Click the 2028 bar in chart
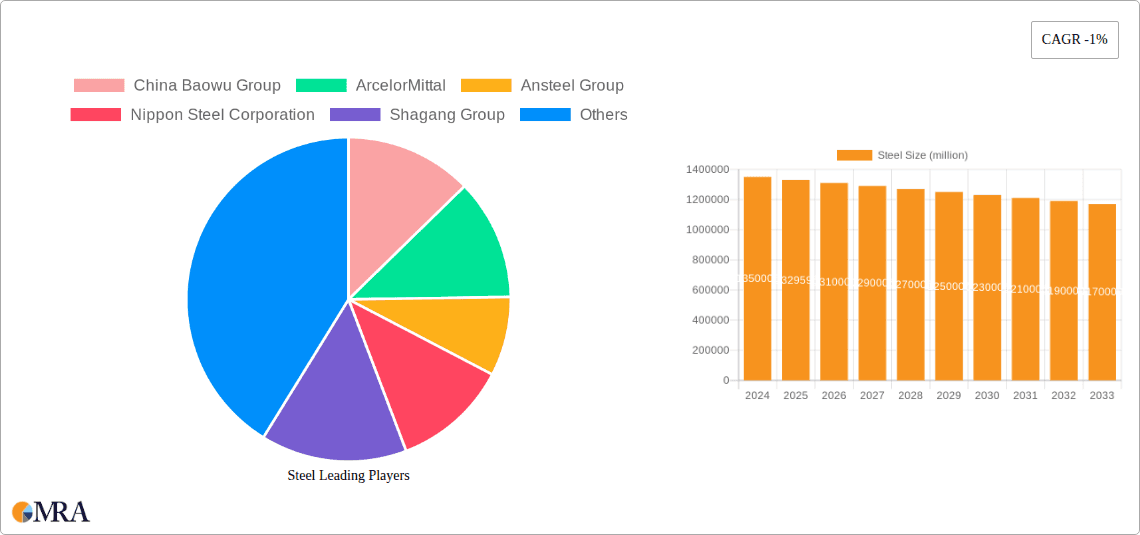The width and height of the screenshot is (1140, 535). click(910, 285)
